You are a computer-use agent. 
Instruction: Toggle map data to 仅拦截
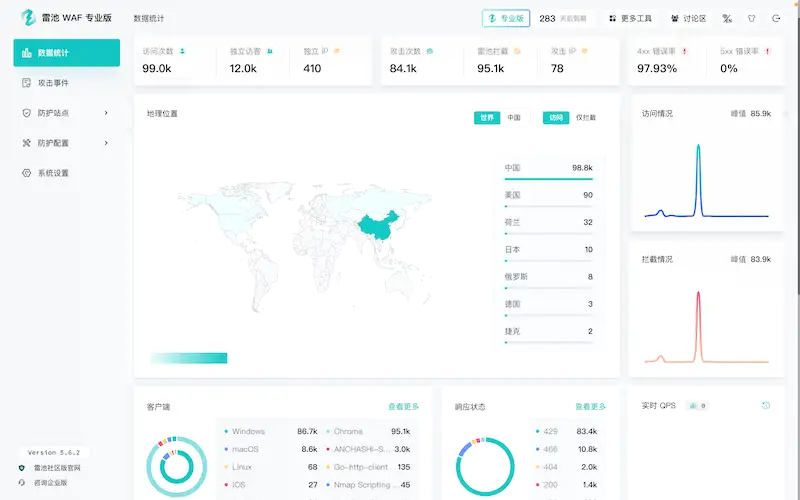click(586, 117)
